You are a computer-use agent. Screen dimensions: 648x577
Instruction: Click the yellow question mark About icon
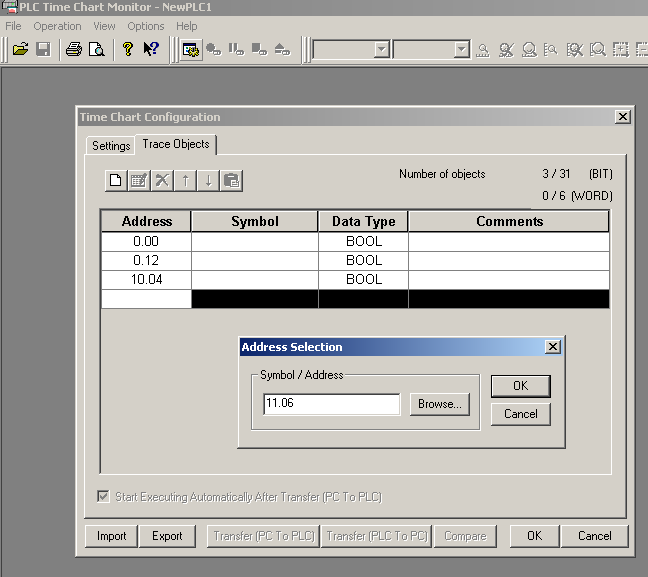[x=128, y=49]
